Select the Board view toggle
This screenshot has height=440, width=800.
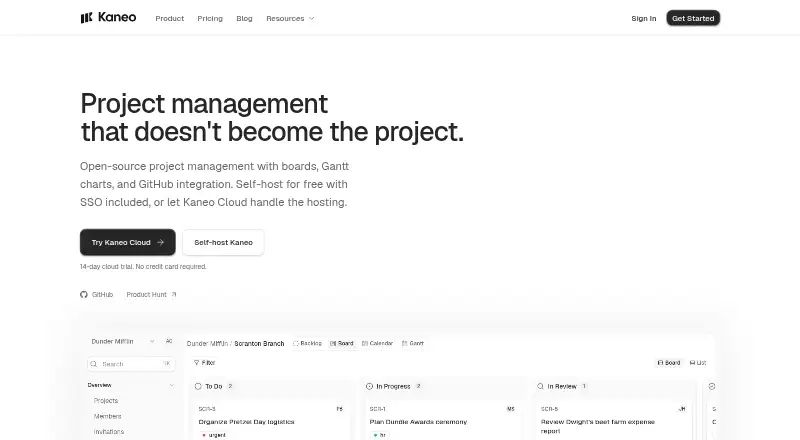(669, 363)
